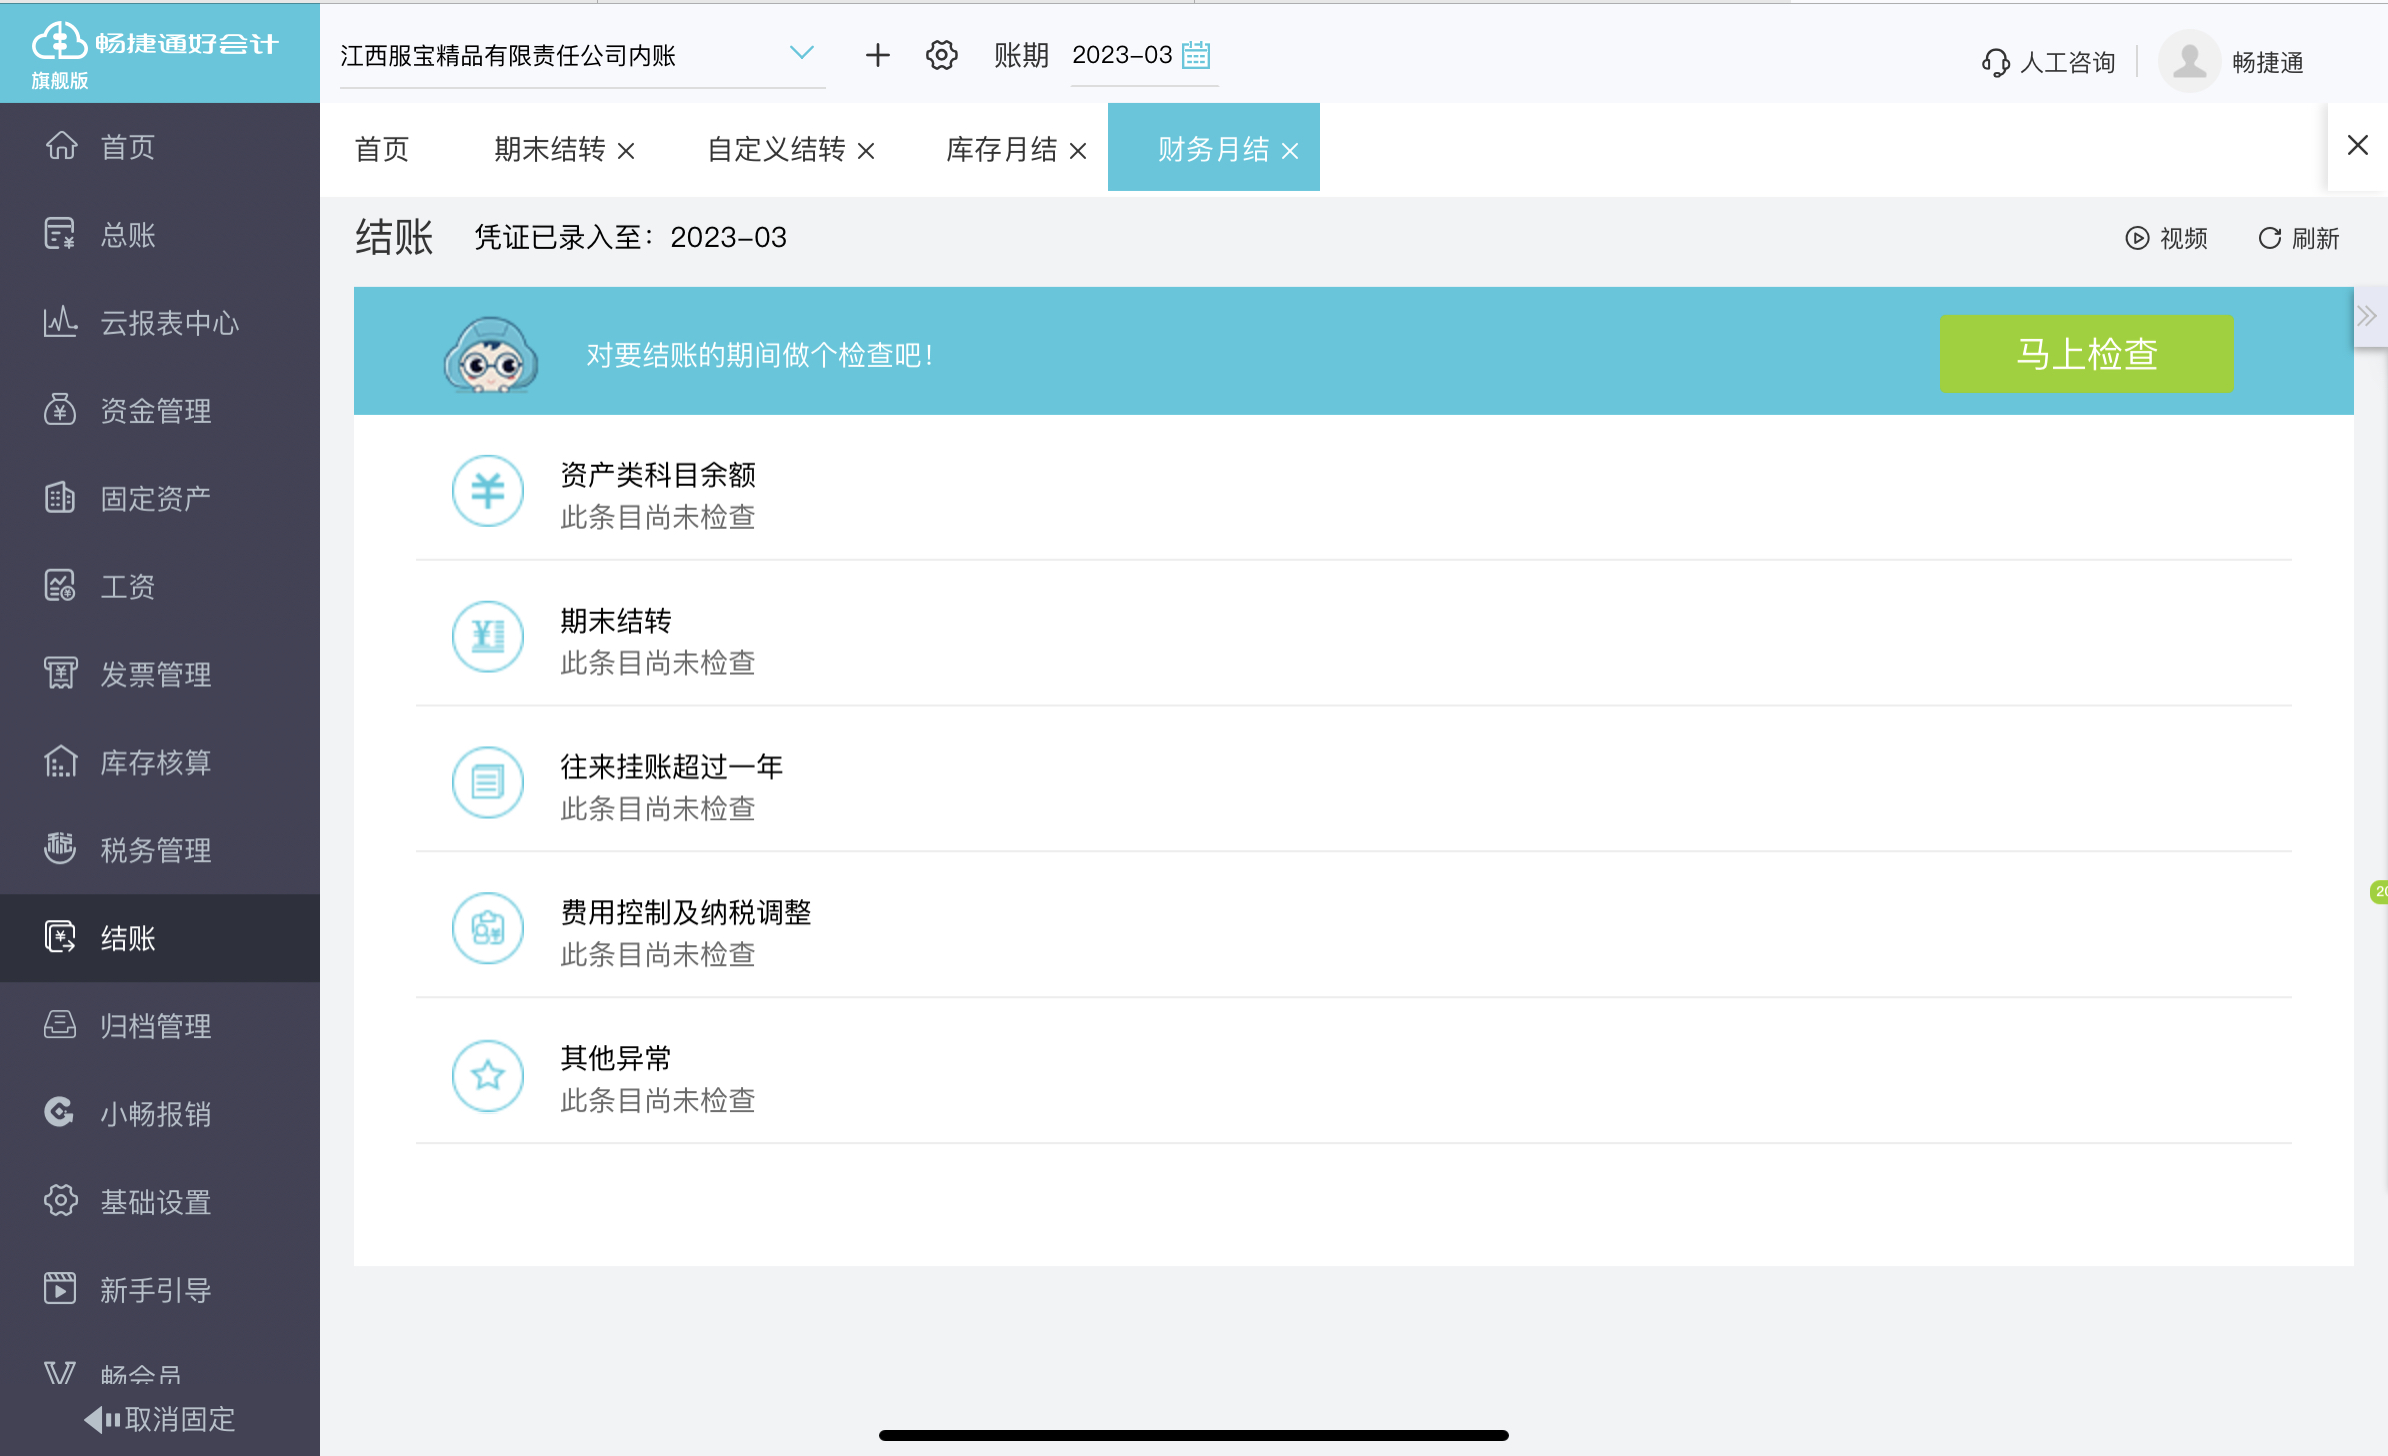
Task: Click the 结账 sidebar icon
Action: (x=60, y=936)
